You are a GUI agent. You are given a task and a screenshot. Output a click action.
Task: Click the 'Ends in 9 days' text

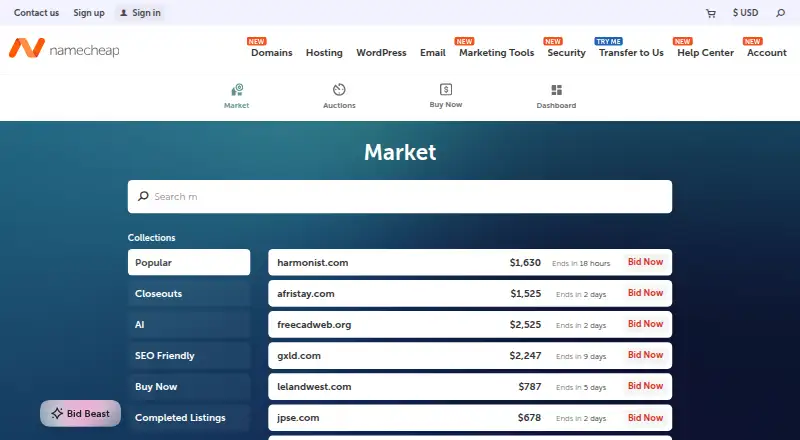(581, 356)
